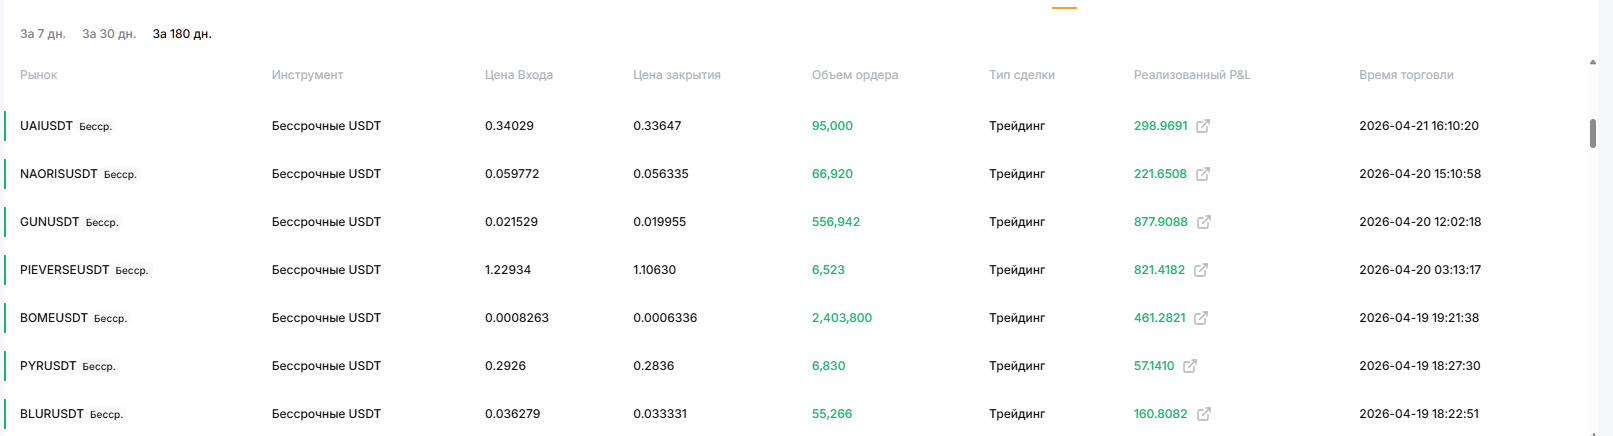This screenshot has height=436, width=1613.
Task: Click the PYRUSDT market name
Action: click(48, 366)
